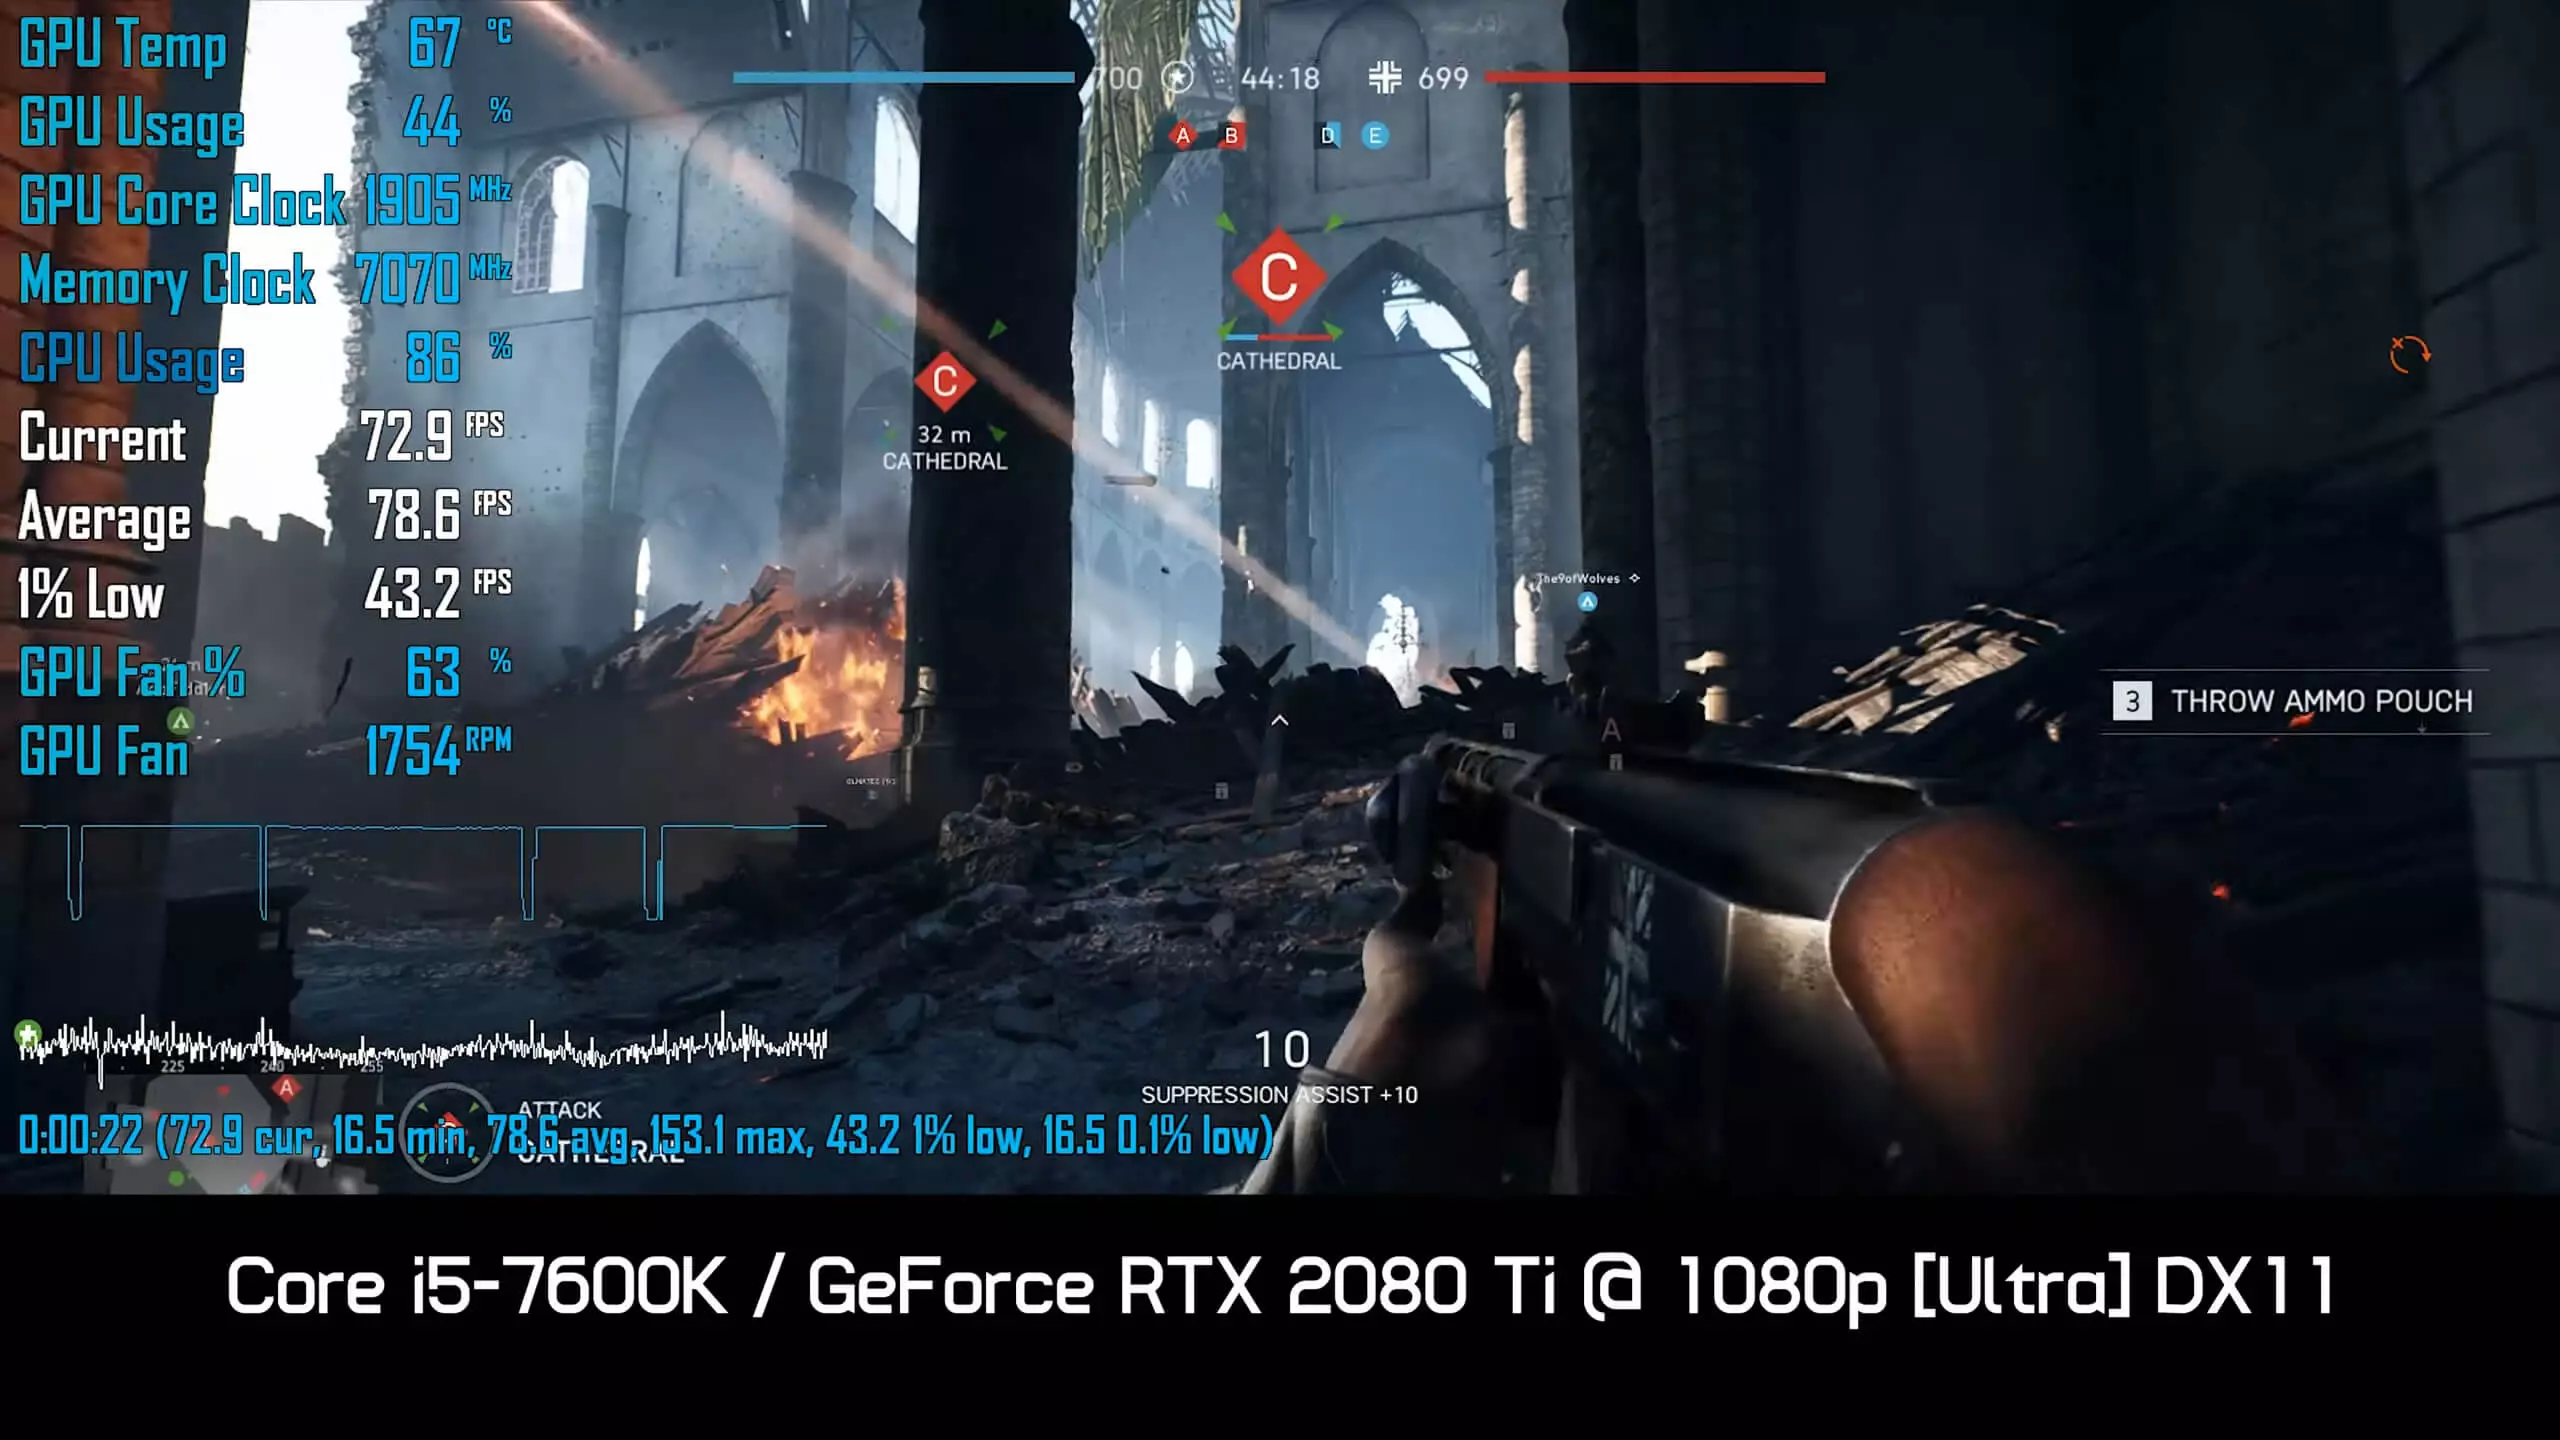Click the respawn/refresh icon top right
Viewport: 2560px width, 1440px height.
2409,353
